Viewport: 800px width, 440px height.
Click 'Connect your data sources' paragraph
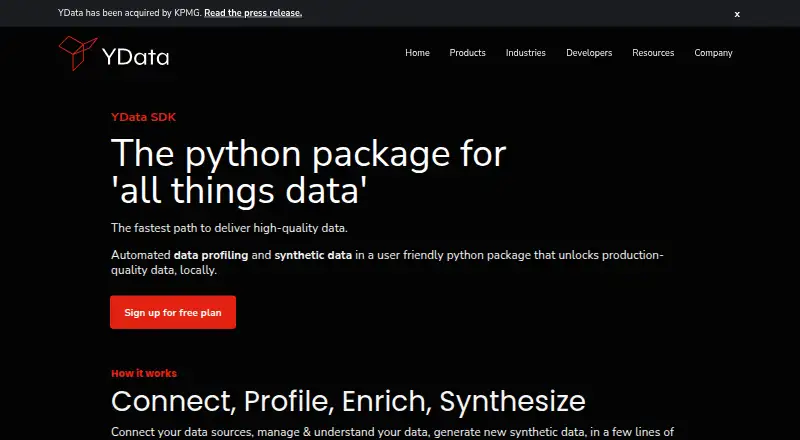click(392, 432)
